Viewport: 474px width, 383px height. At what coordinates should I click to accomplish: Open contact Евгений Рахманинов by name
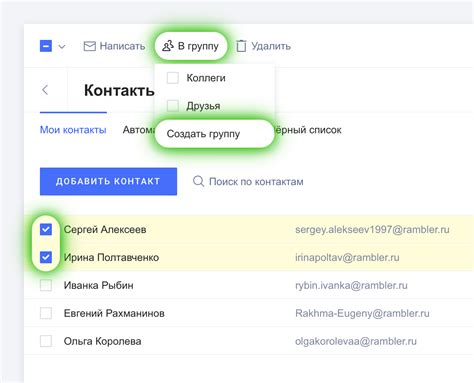(114, 313)
